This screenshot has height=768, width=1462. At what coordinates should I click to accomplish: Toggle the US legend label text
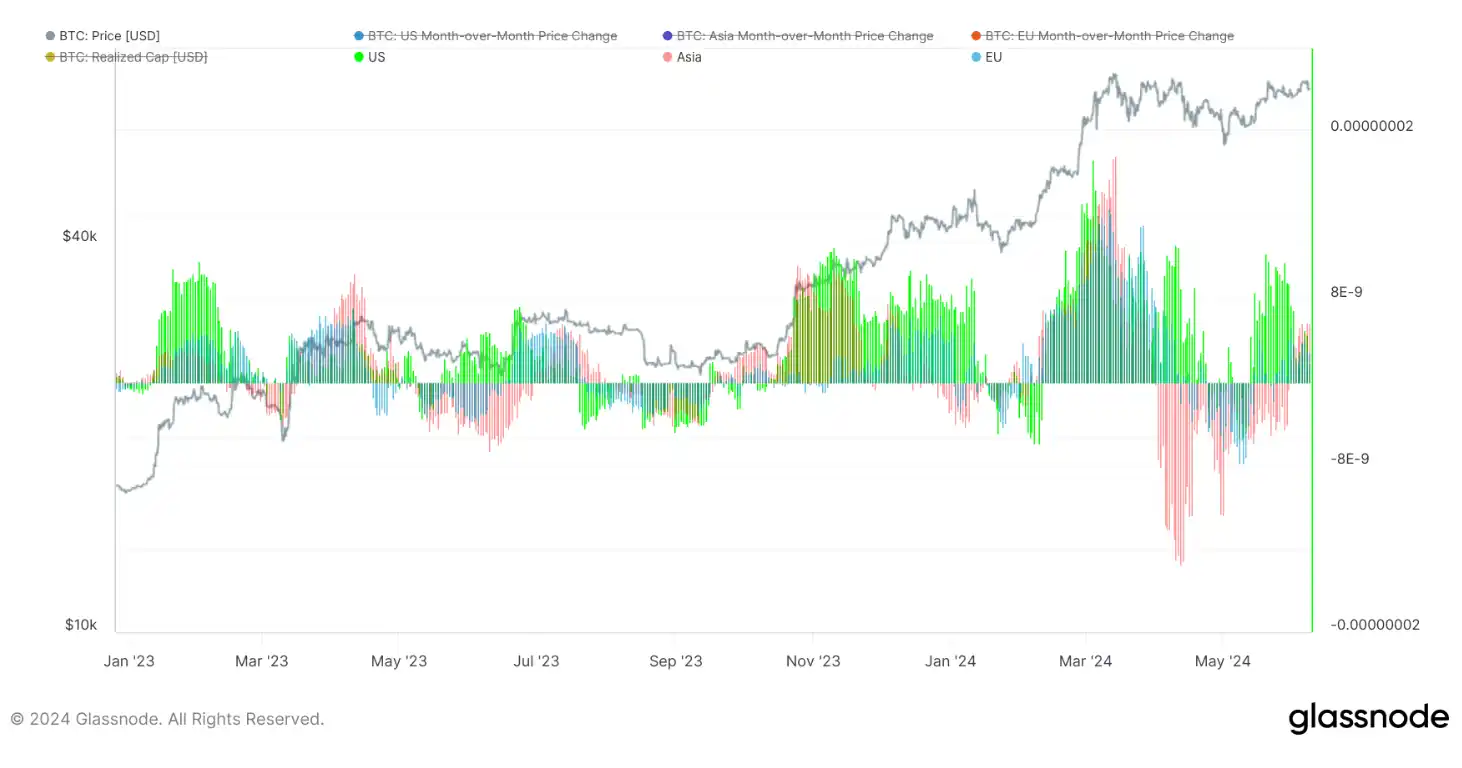pyautogui.click(x=376, y=57)
